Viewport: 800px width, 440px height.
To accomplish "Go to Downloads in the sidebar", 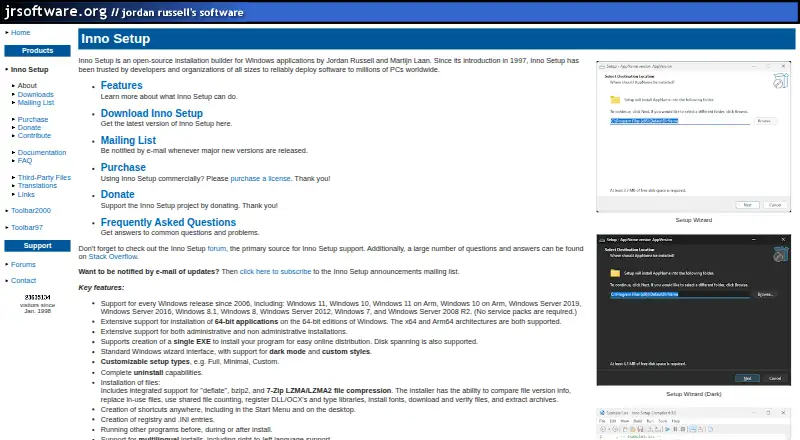I will point(35,94).
